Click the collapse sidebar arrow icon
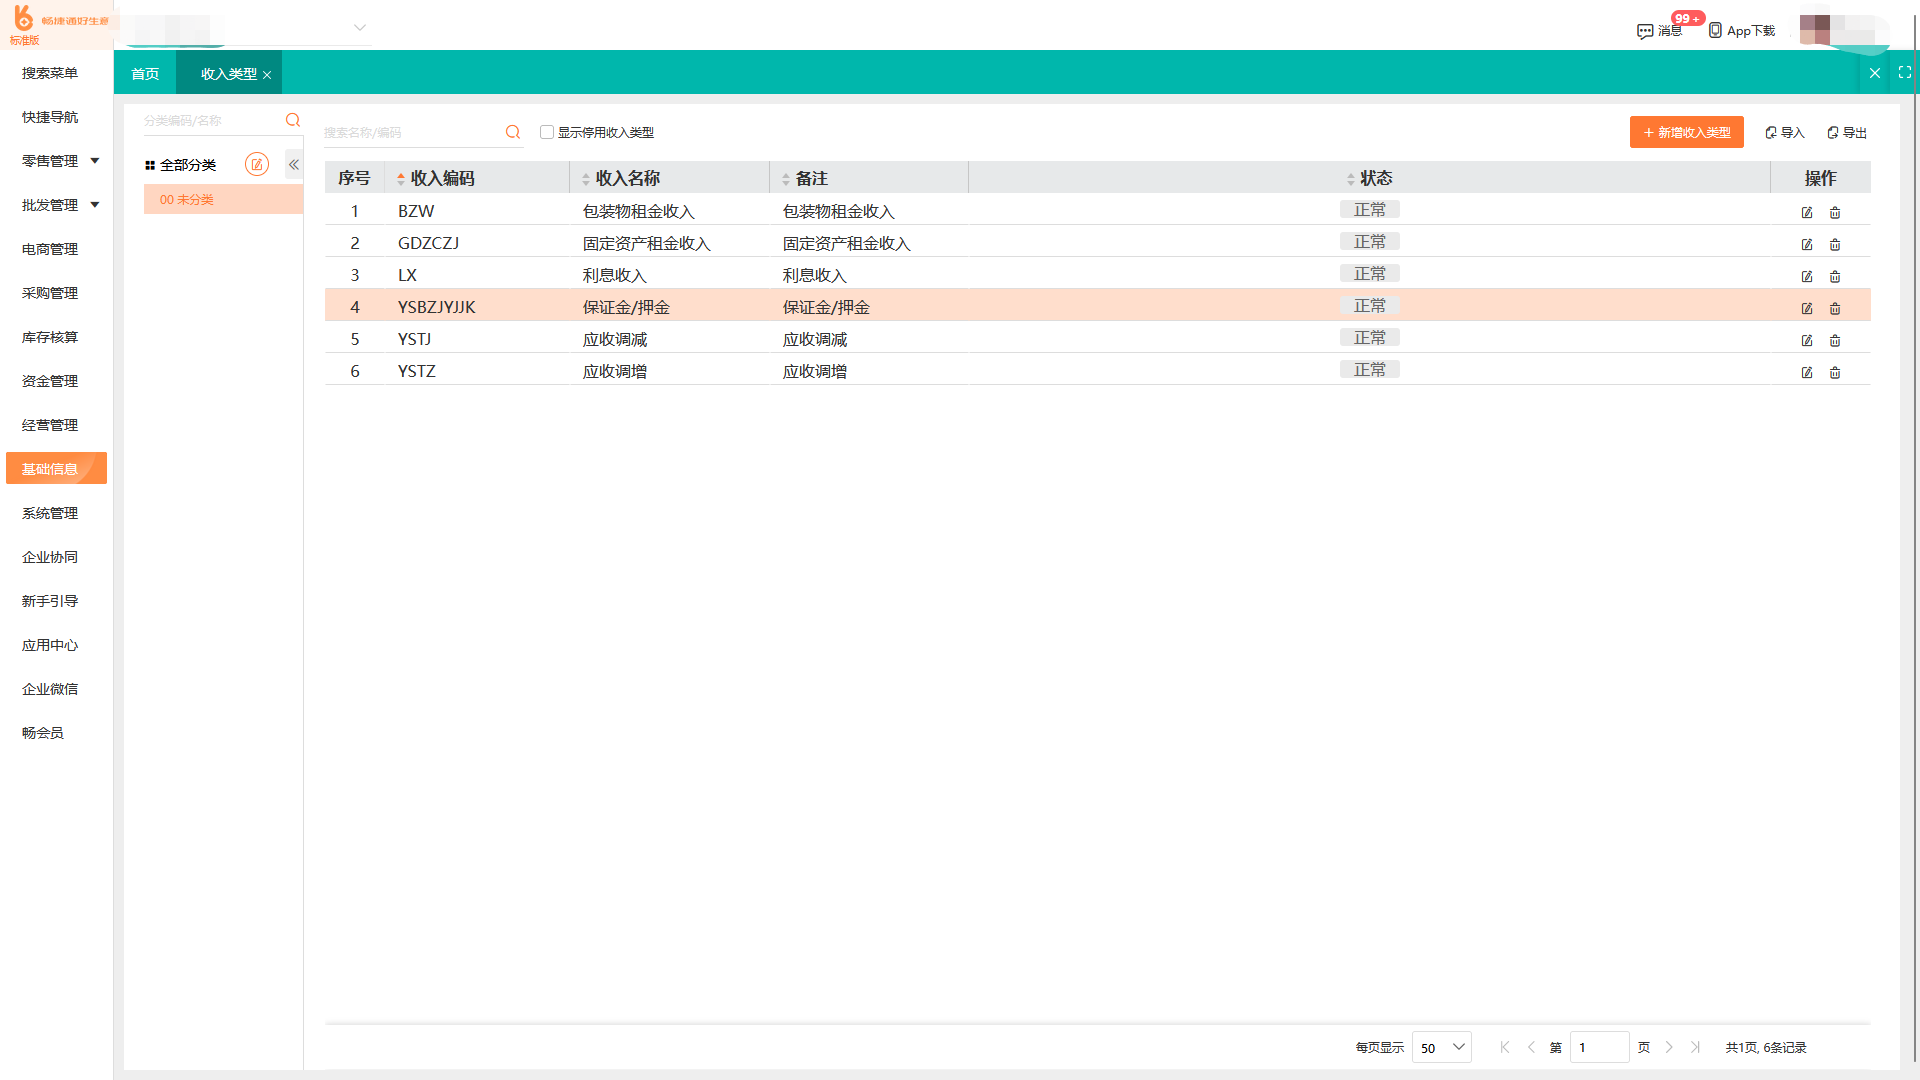Image resolution: width=1920 pixels, height=1080 pixels. [x=294, y=162]
